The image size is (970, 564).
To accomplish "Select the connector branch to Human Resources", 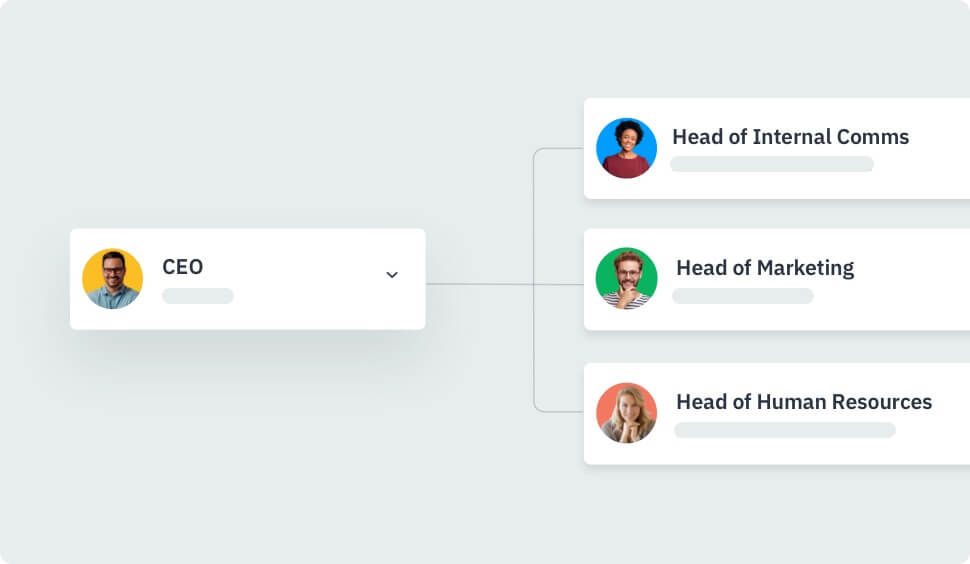I will pyautogui.click(x=556, y=411).
